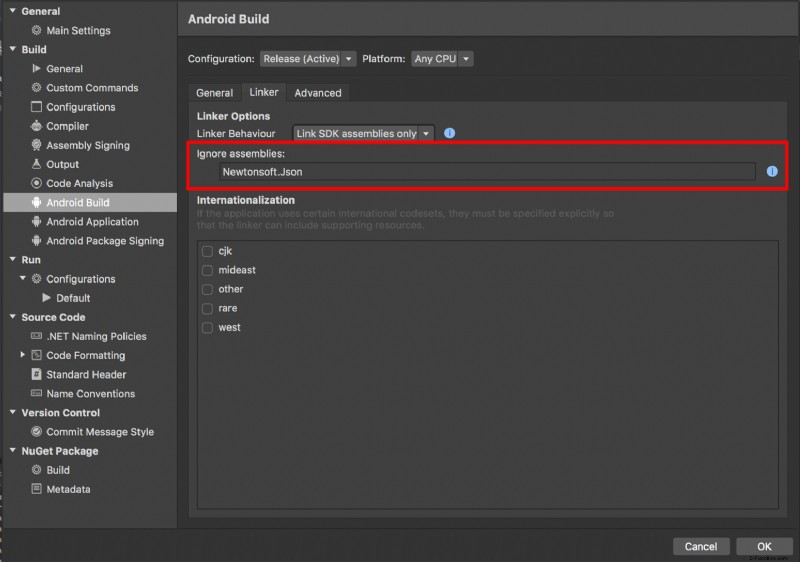Enable the cjk internationalization checkbox
The image size is (800, 562).
(207, 251)
